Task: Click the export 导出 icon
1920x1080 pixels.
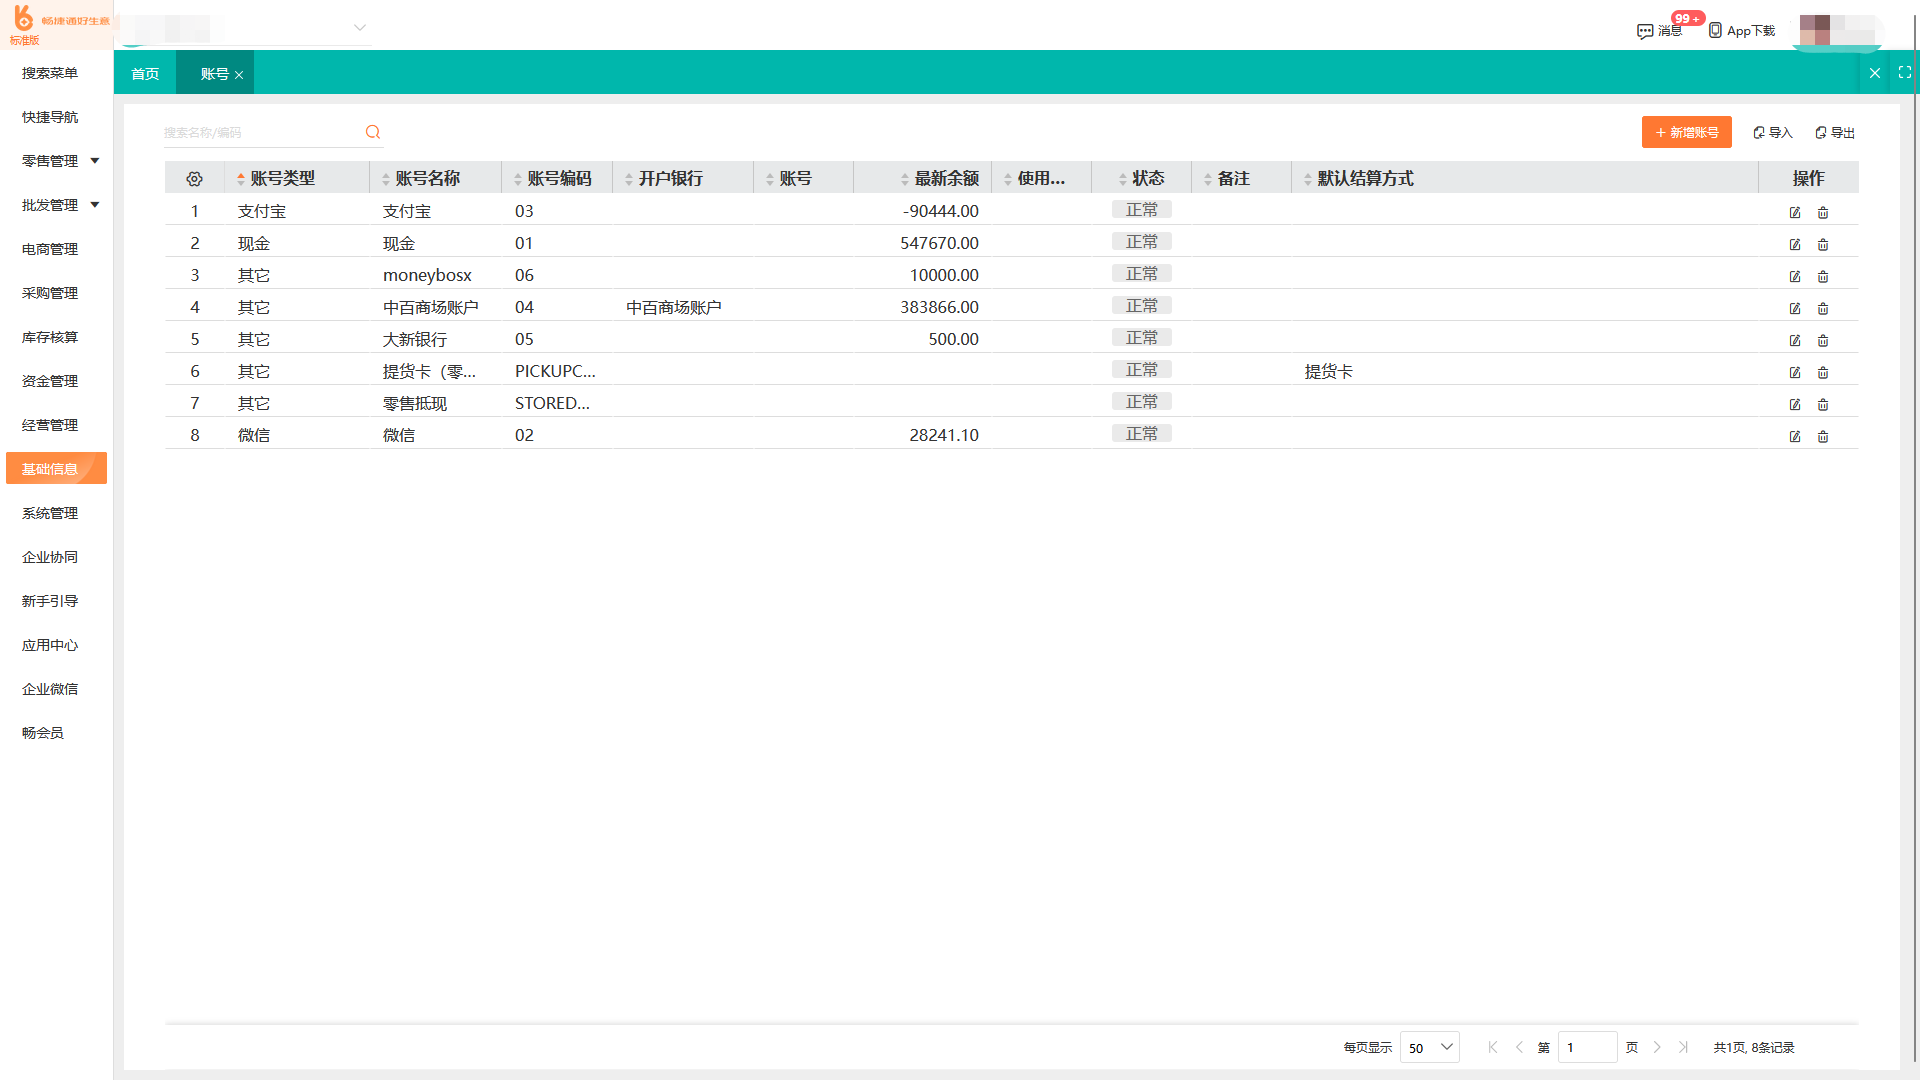Action: click(x=1834, y=132)
